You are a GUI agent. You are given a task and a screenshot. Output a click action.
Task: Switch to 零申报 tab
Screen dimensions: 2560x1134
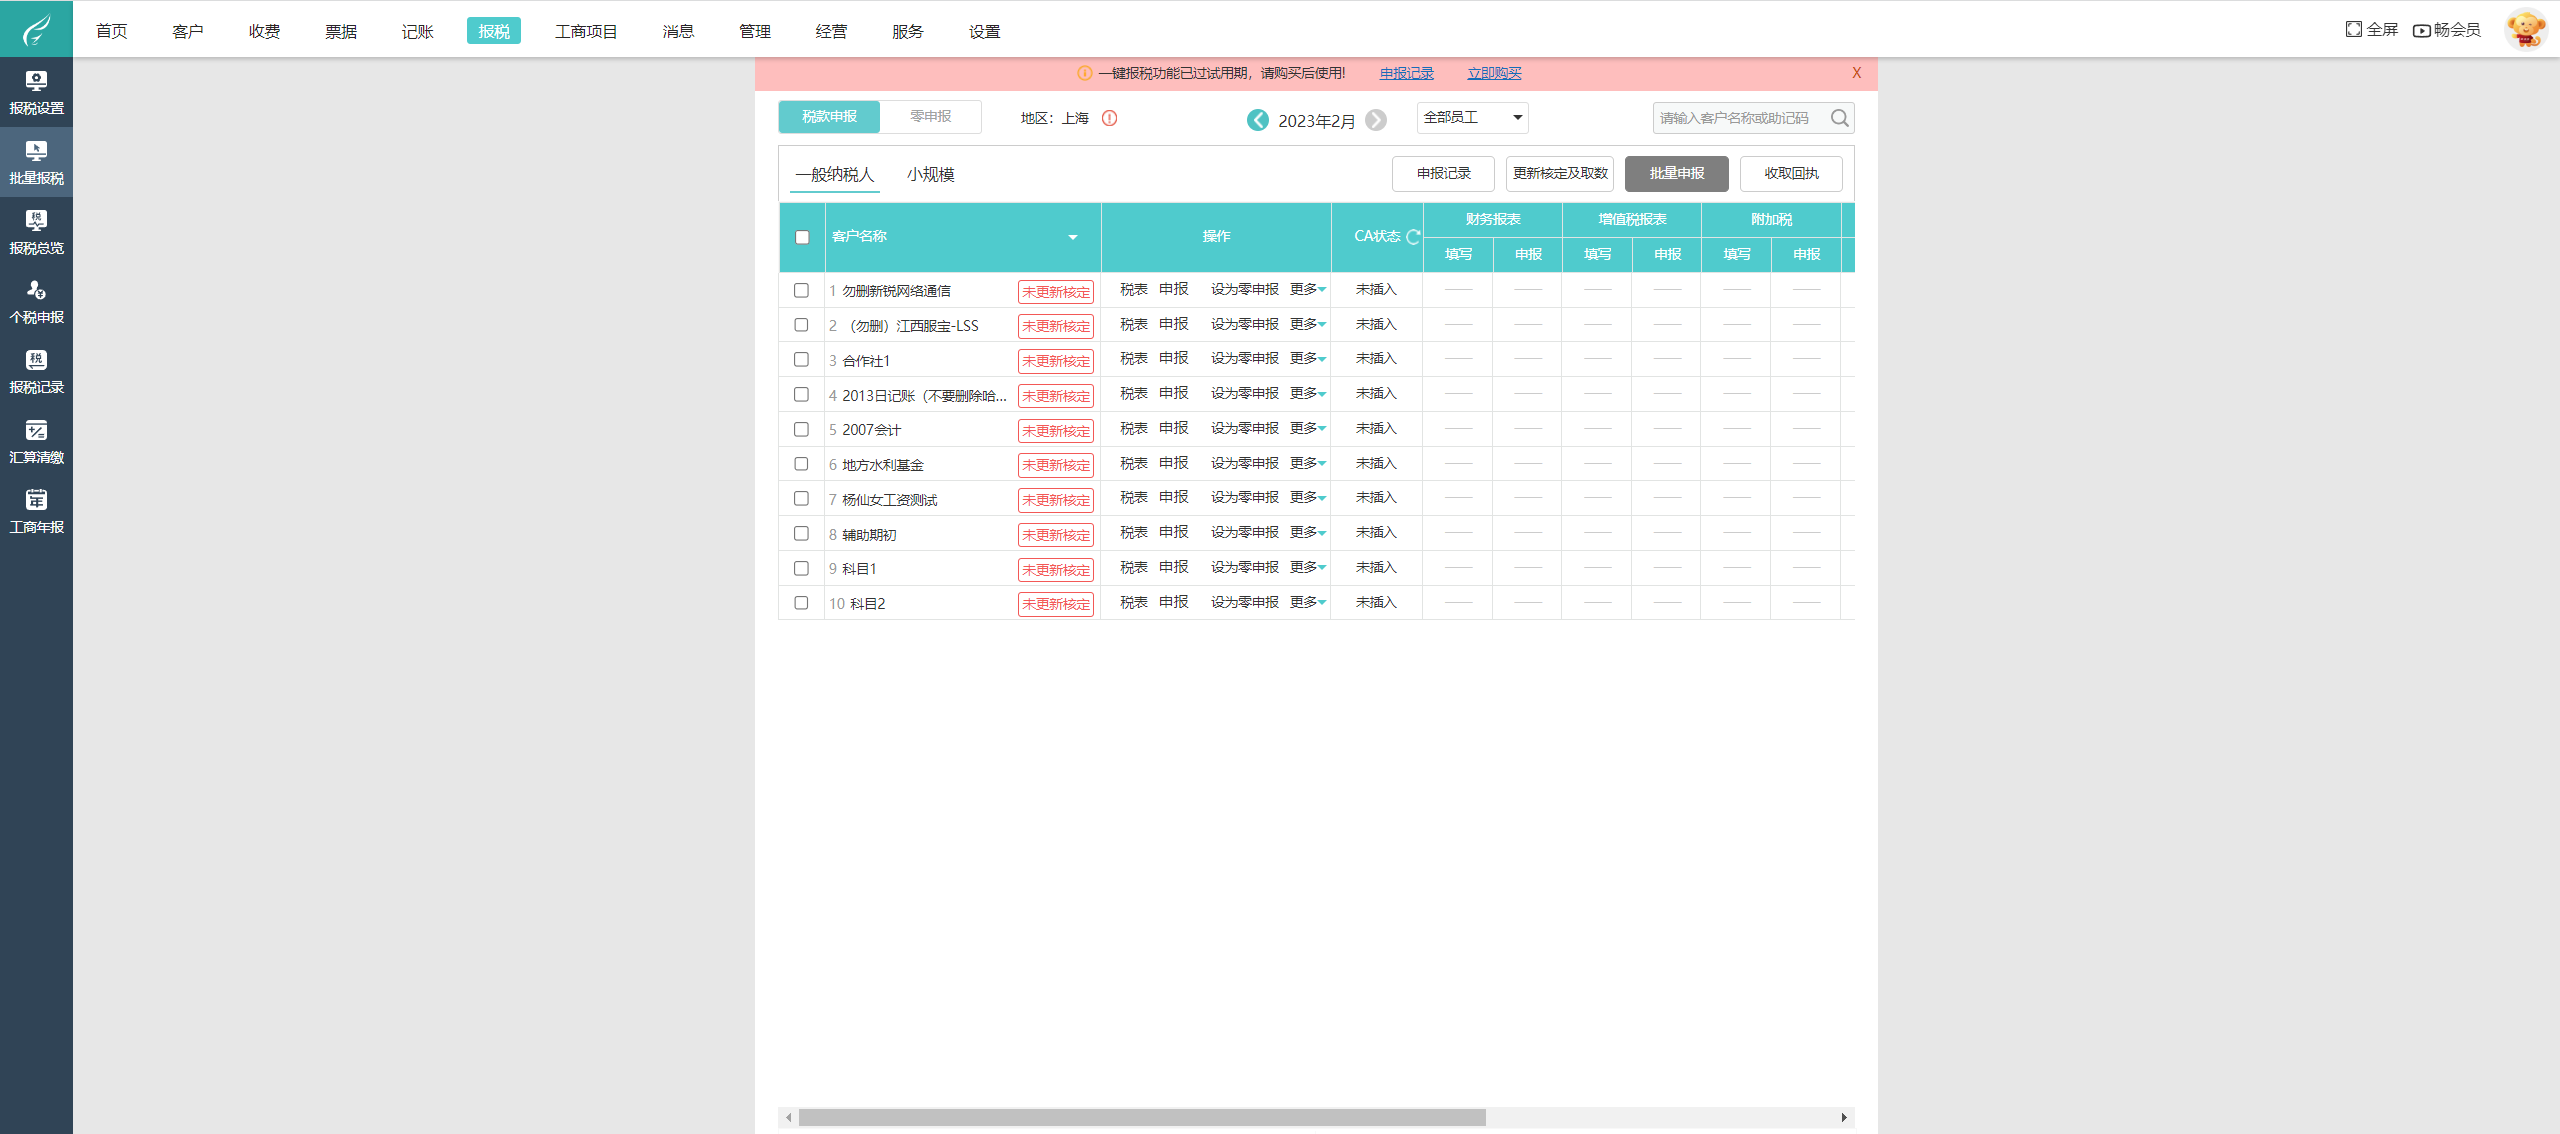931,117
